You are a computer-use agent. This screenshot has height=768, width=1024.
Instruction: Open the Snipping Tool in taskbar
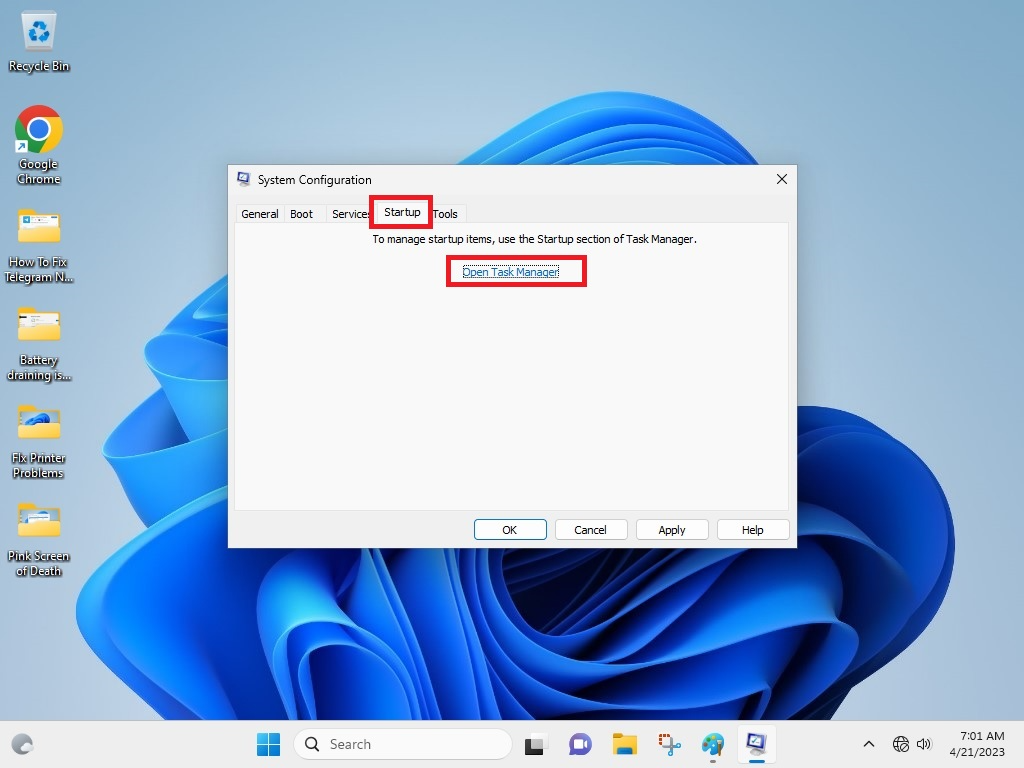tap(669, 744)
